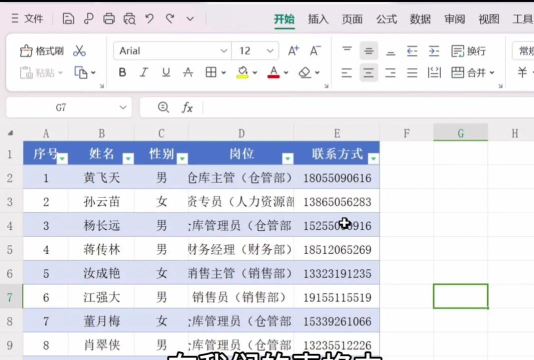
Task: Toggle vertical middle alignment
Action: 368,51
